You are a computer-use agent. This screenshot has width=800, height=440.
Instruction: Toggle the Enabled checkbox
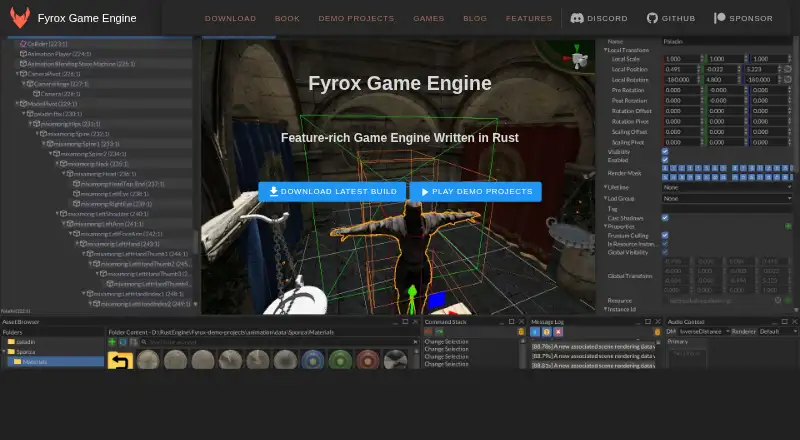pos(665,160)
